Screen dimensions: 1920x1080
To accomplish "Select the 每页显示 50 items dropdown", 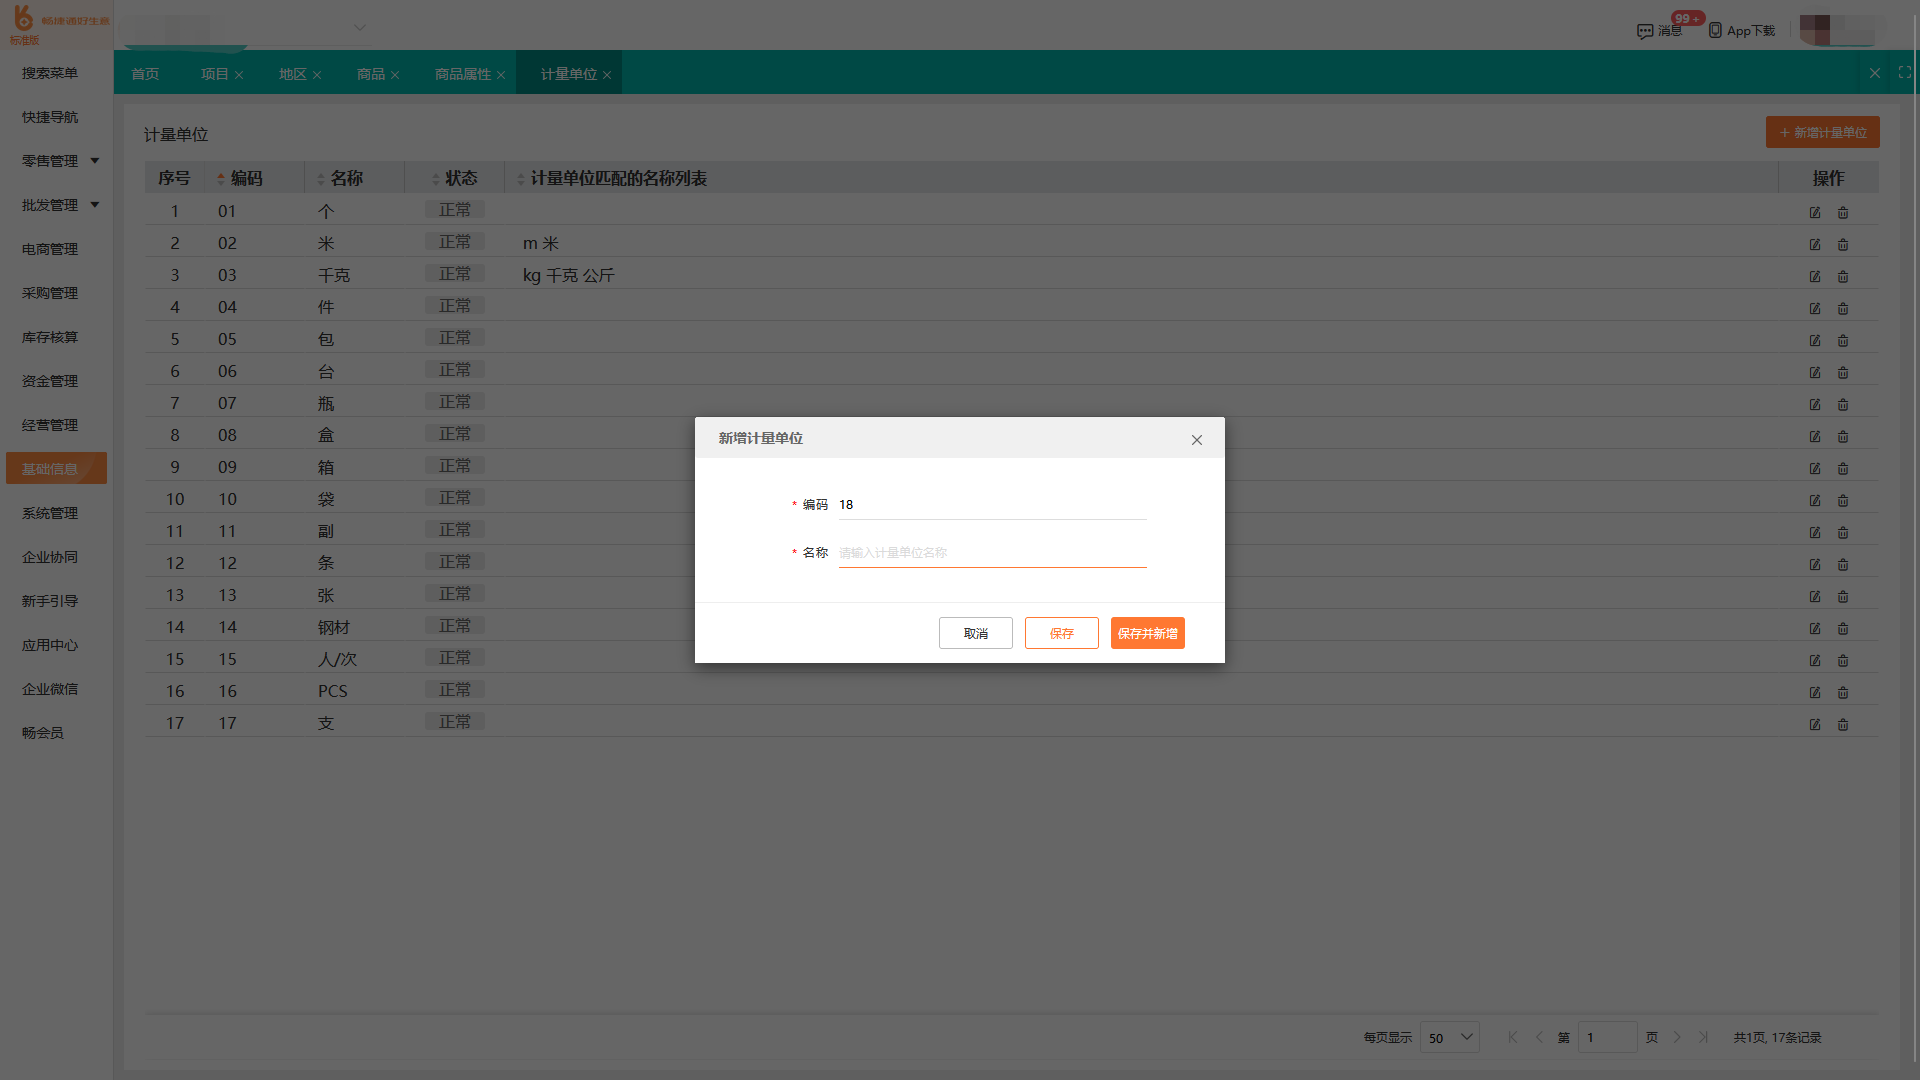I will [1449, 1036].
